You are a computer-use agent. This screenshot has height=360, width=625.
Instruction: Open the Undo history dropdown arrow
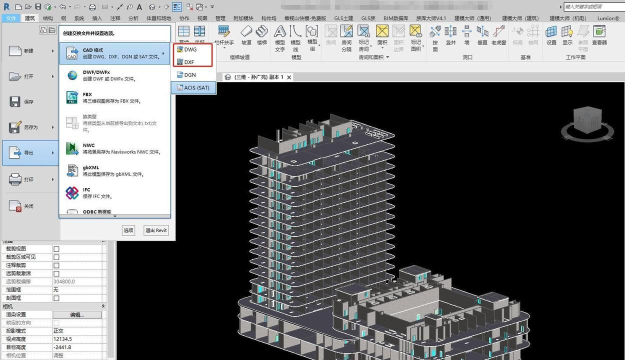point(70,7)
